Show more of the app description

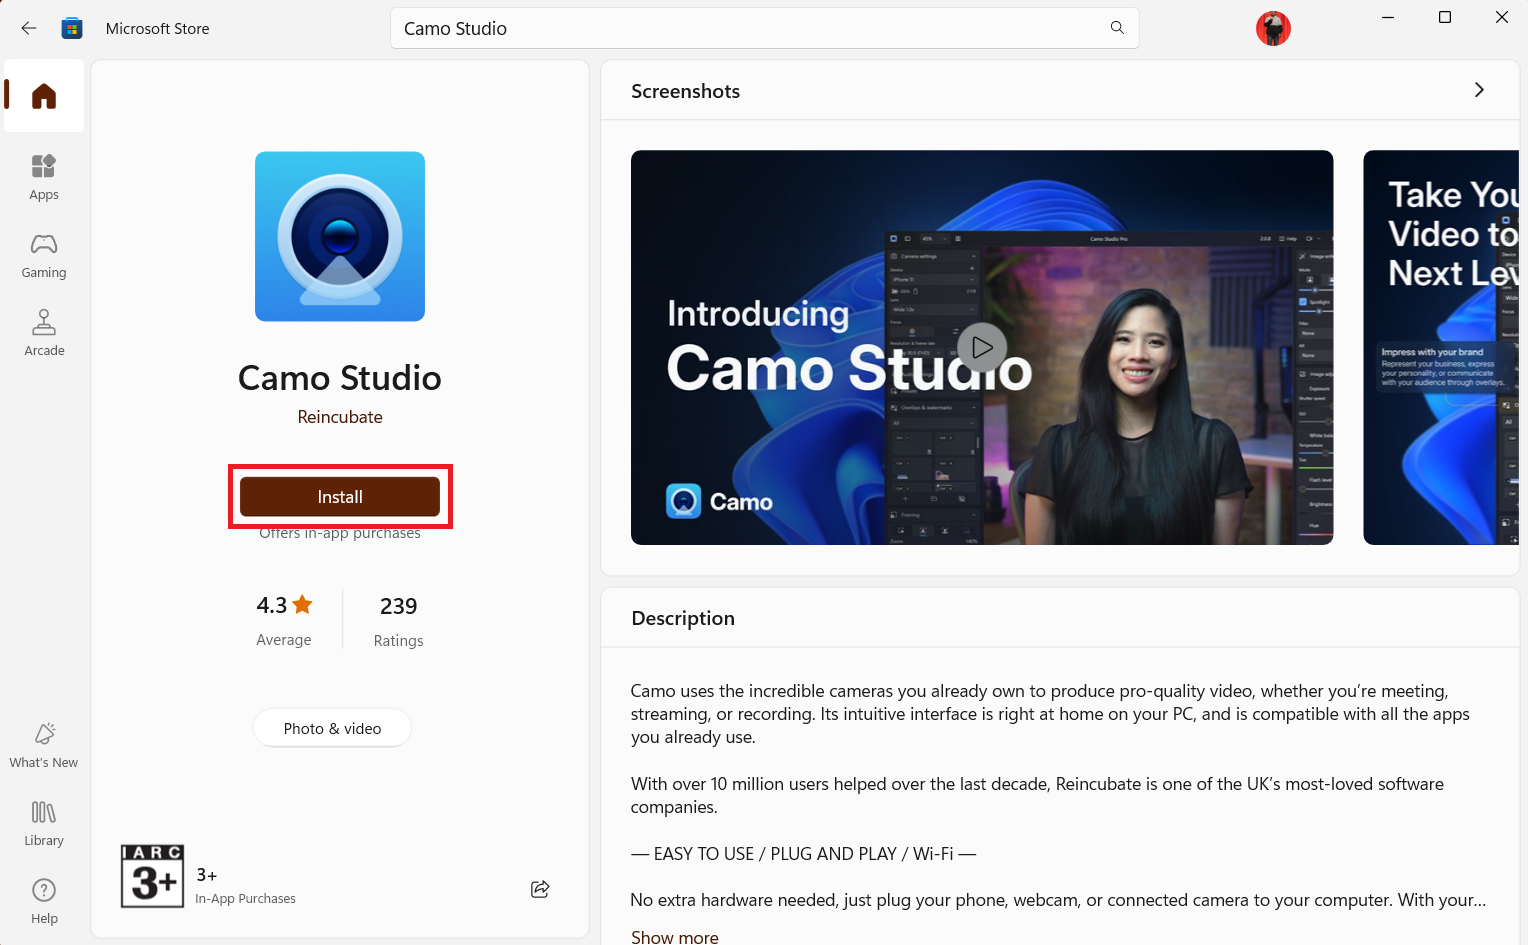pyautogui.click(x=674, y=935)
